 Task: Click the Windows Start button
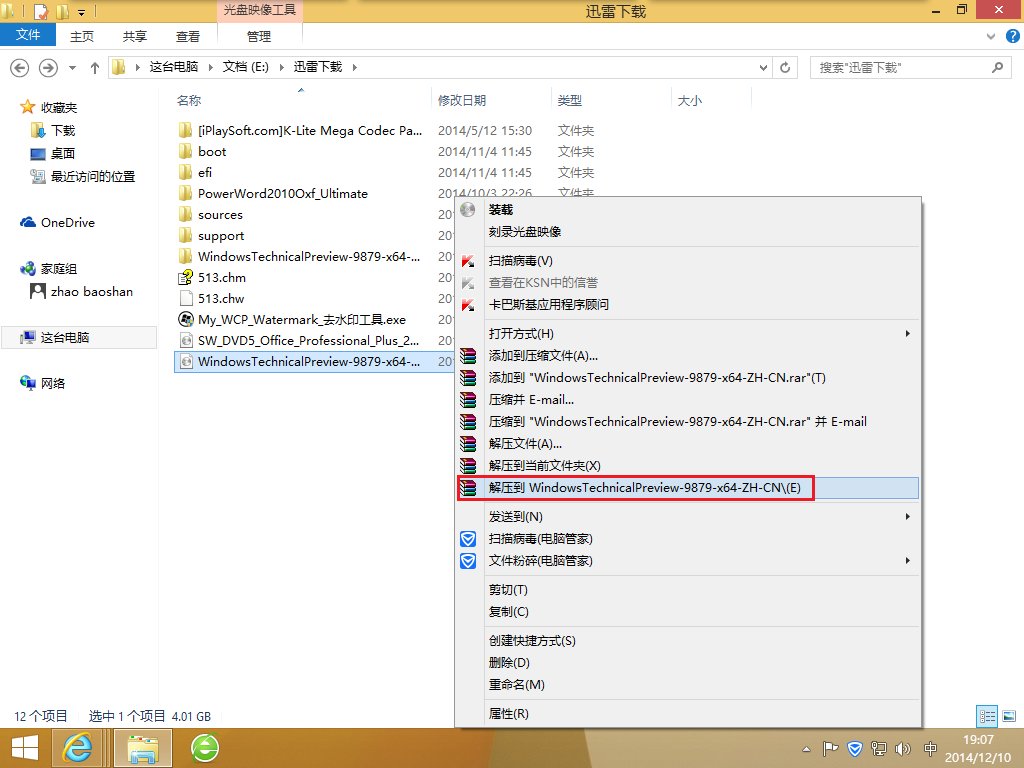click(x=24, y=747)
